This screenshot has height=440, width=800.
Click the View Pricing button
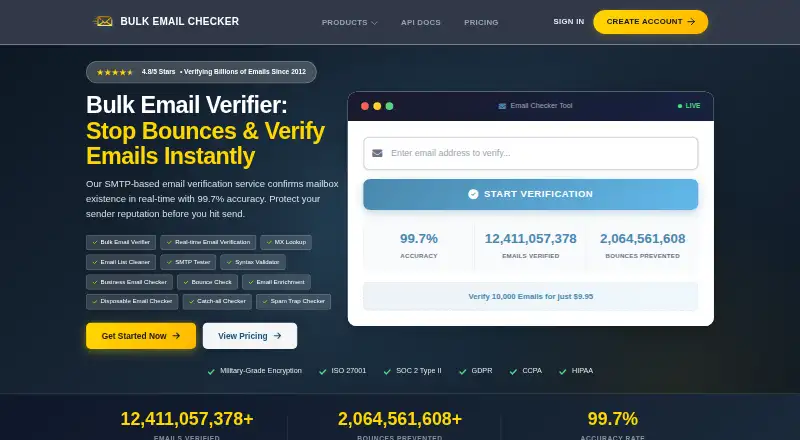coord(250,336)
